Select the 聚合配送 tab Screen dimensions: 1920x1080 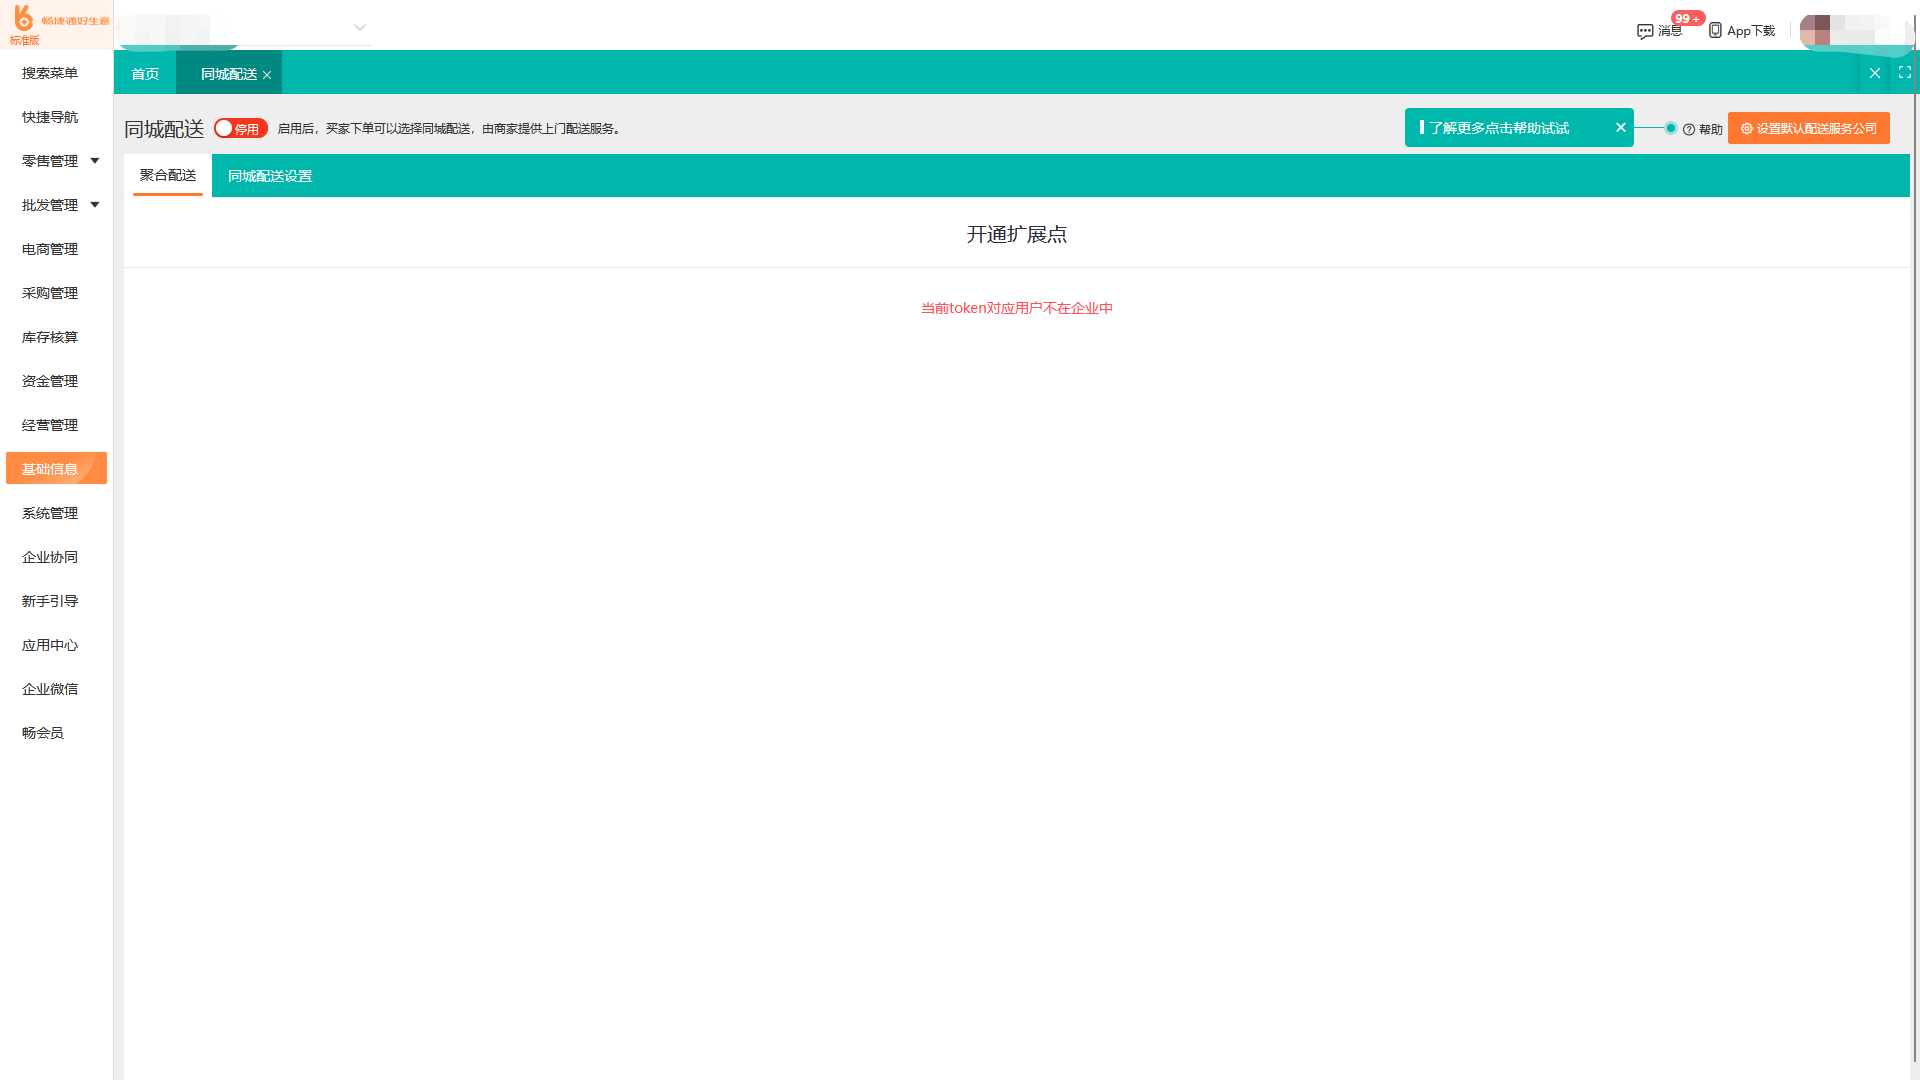coord(167,175)
